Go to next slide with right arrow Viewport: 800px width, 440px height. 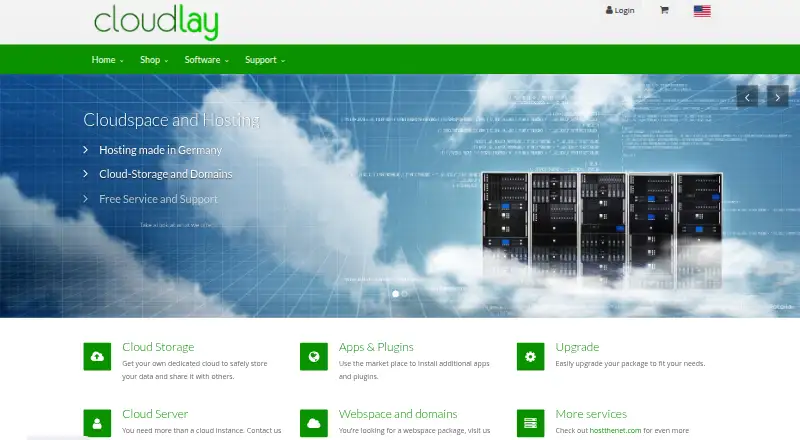point(778,96)
